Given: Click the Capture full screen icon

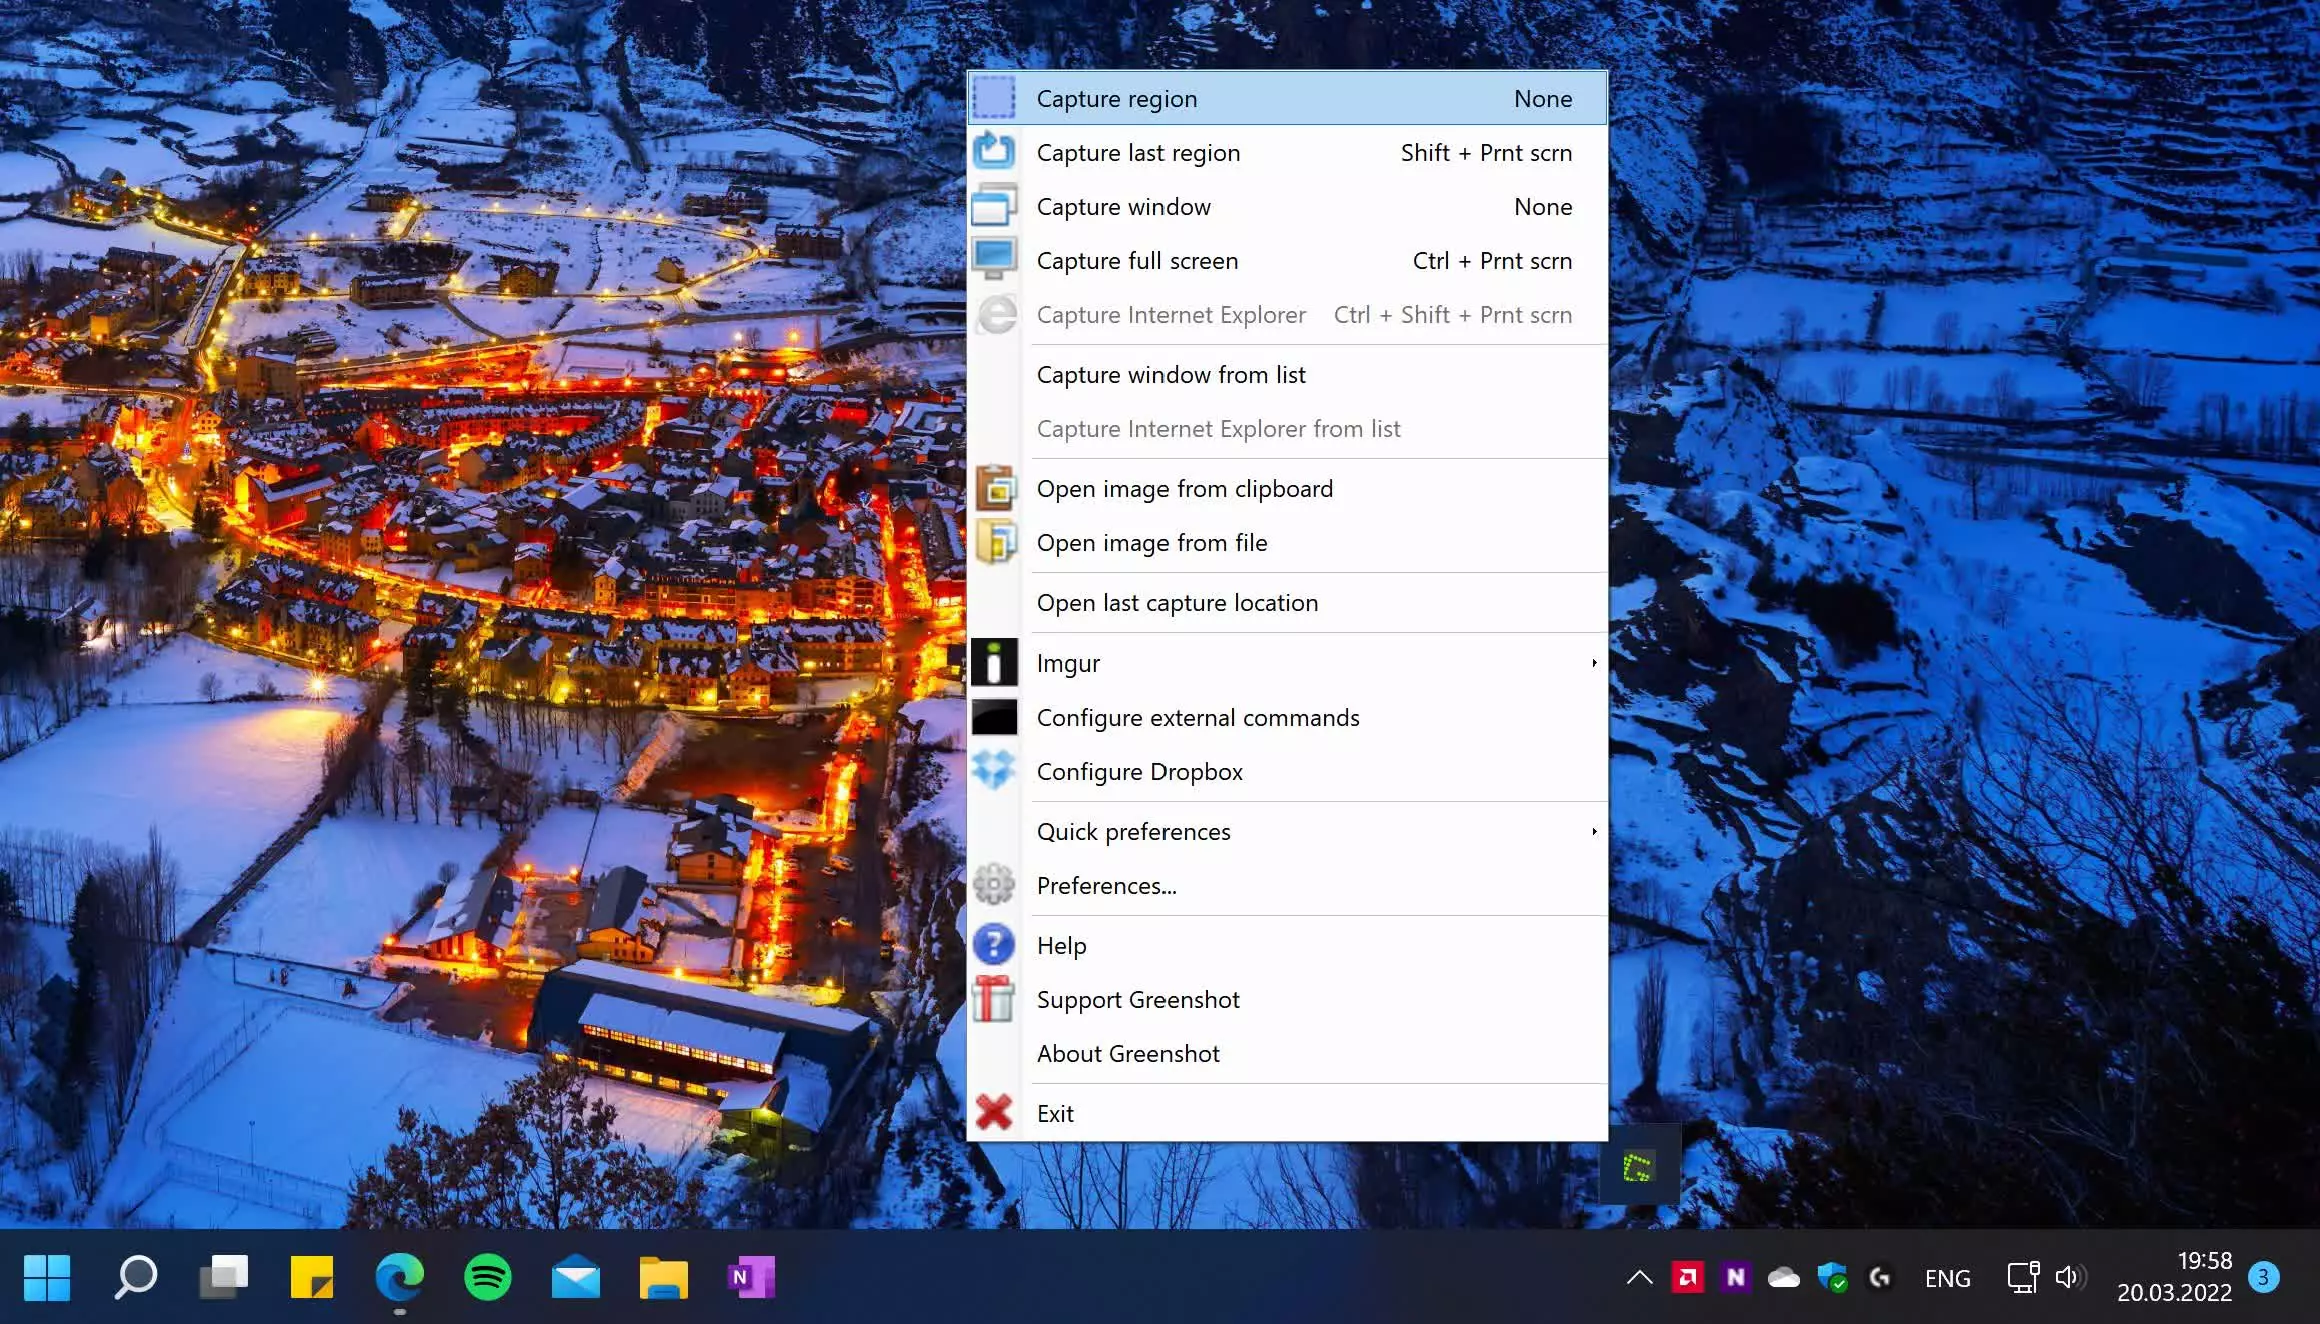Looking at the screenshot, I should pyautogui.click(x=996, y=260).
